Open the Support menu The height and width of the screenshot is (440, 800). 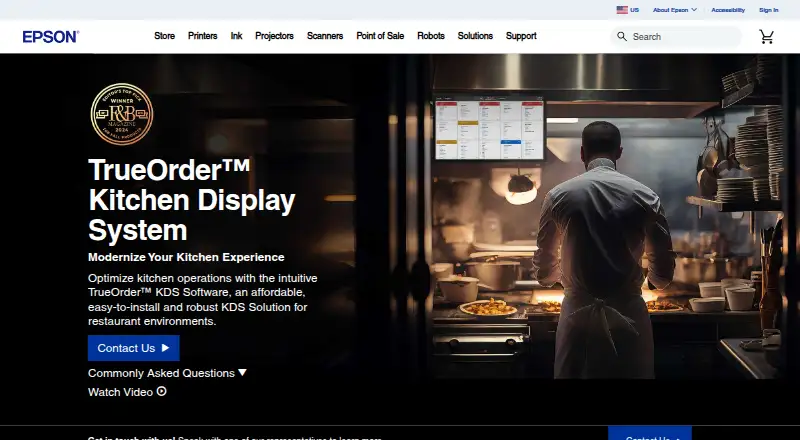(521, 36)
